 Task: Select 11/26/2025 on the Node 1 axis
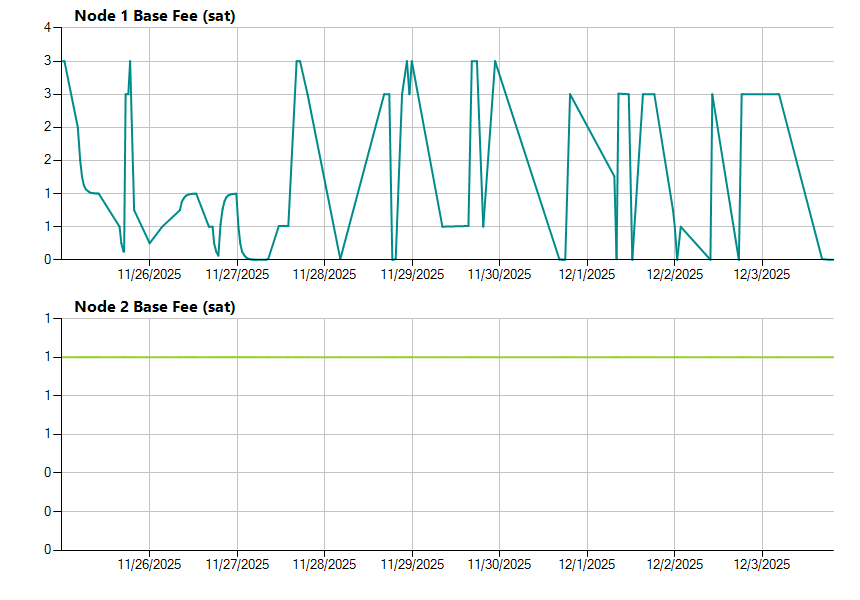click(150, 273)
